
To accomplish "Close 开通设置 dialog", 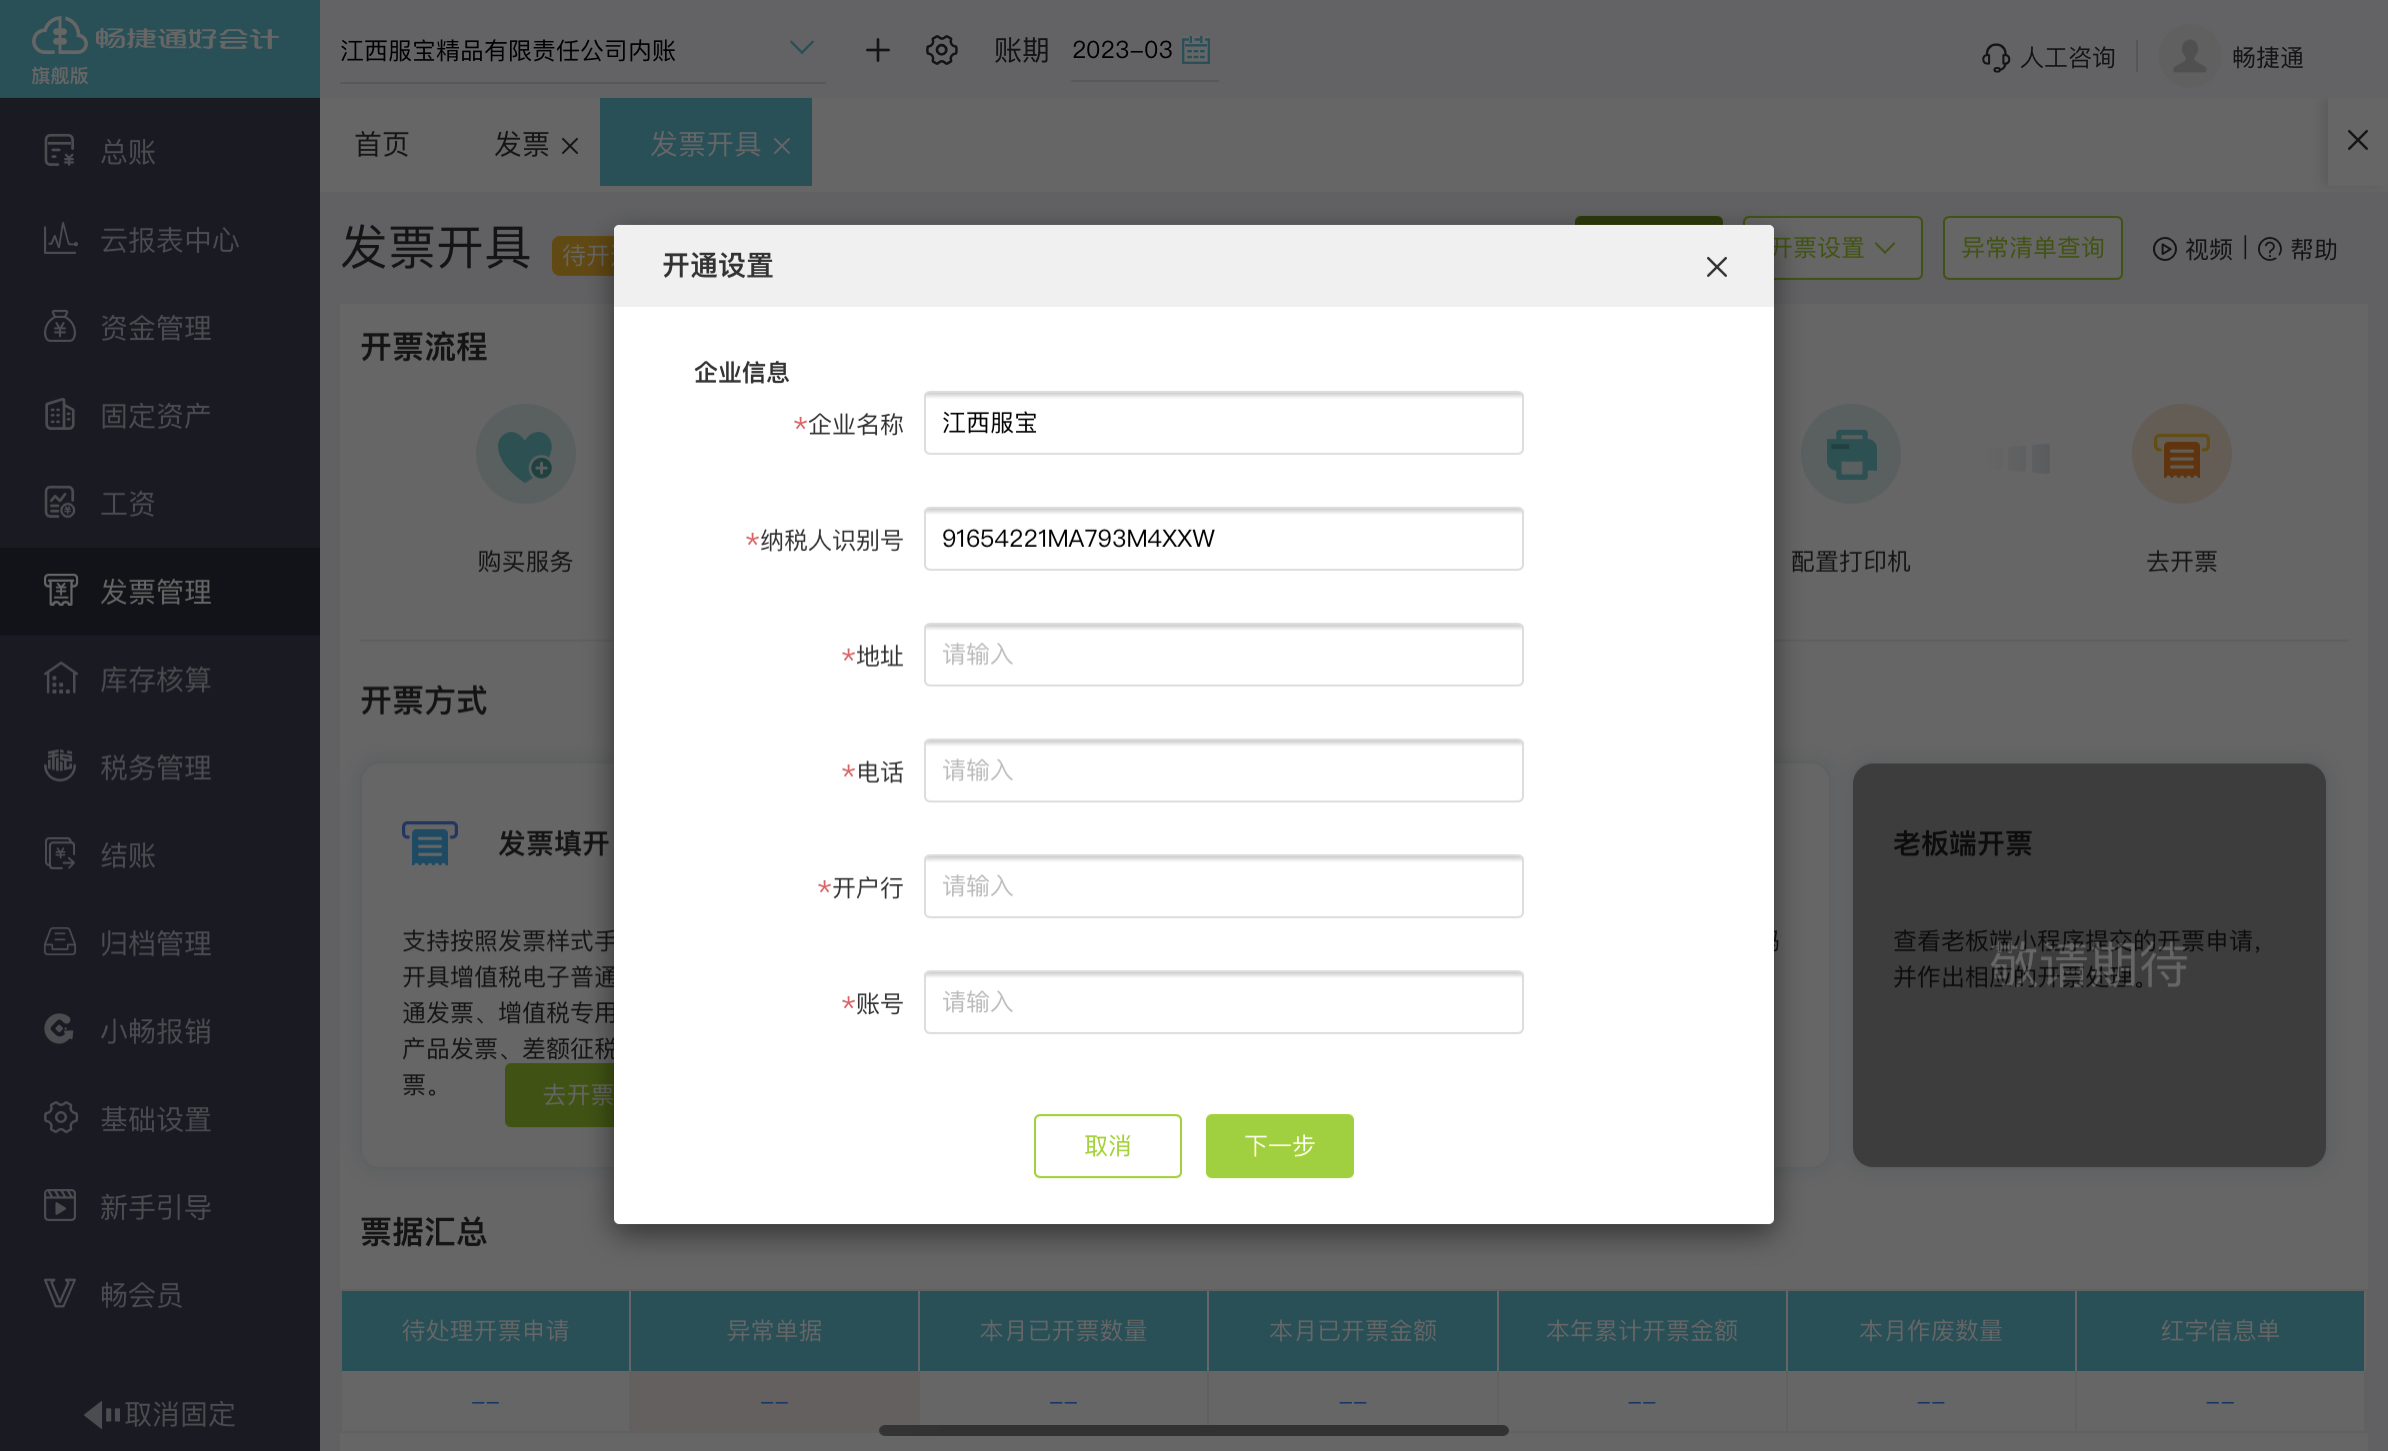I will pos(1716,266).
